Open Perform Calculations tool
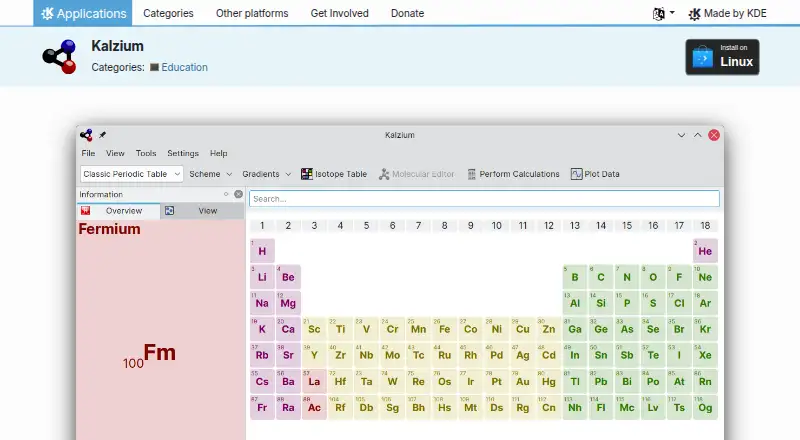 (x=513, y=174)
